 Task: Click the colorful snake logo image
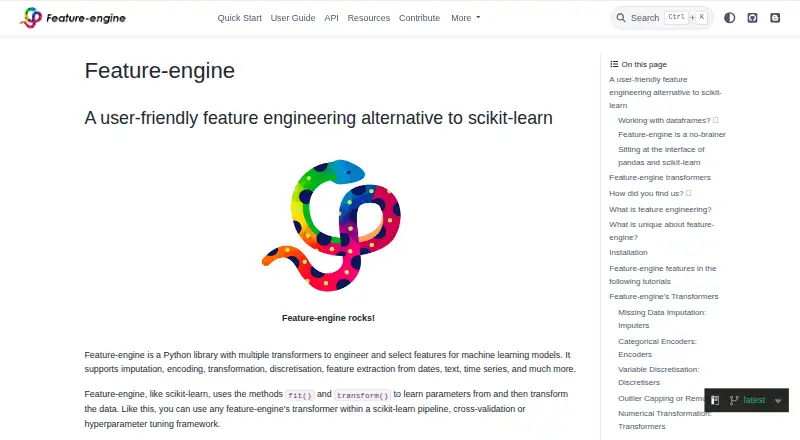[332, 225]
